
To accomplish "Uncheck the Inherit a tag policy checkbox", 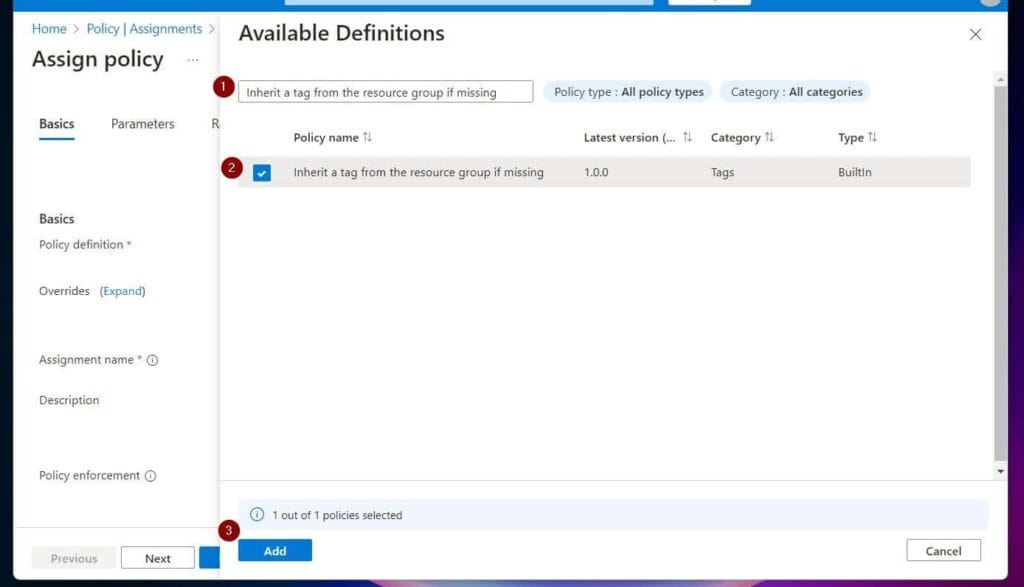I will click(262, 173).
